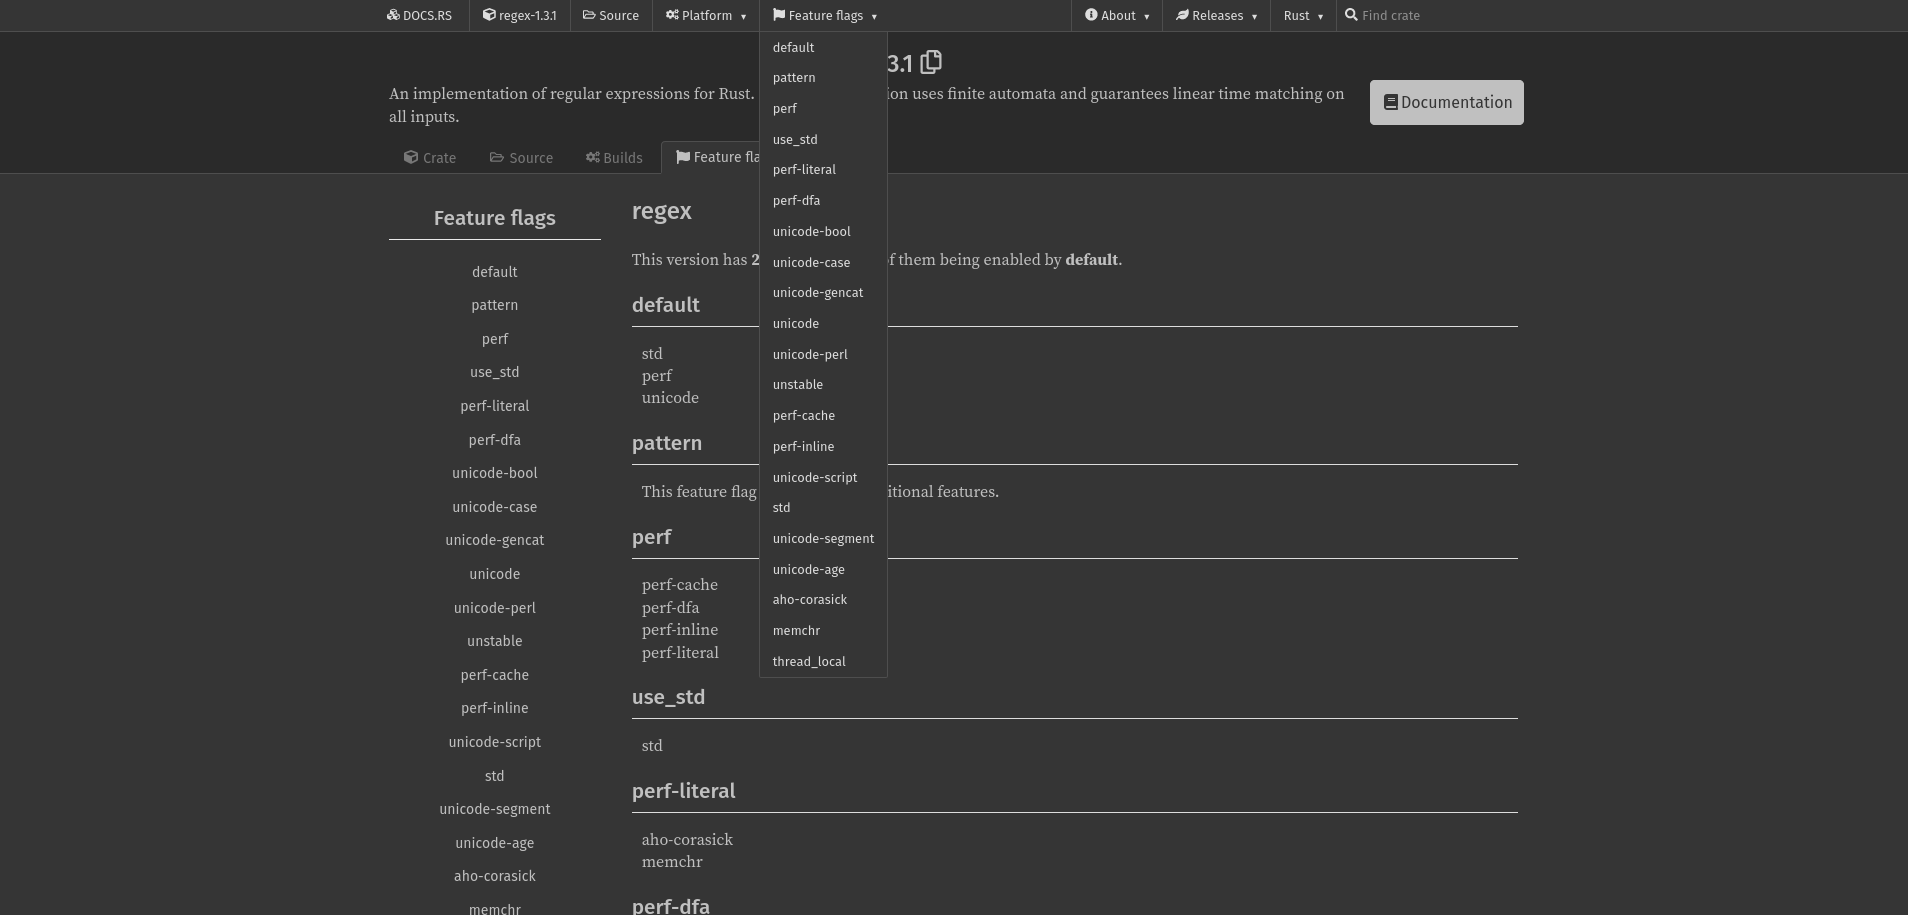Select unicode-segment in the dropdown menu
This screenshot has width=1908, height=915.
[x=823, y=539]
